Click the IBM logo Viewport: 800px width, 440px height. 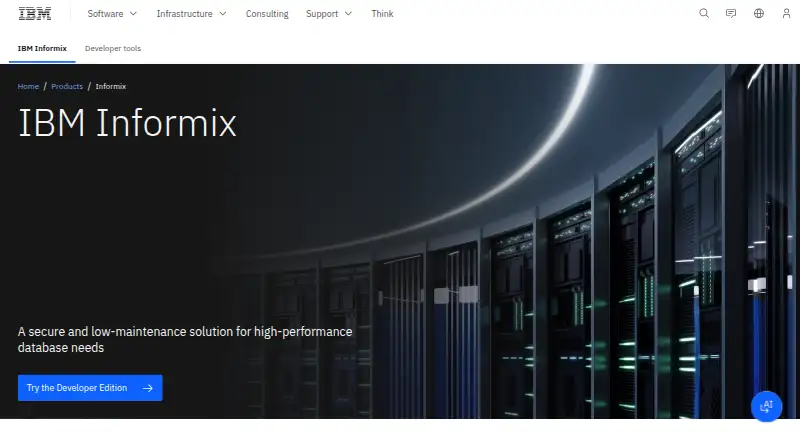coord(35,14)
